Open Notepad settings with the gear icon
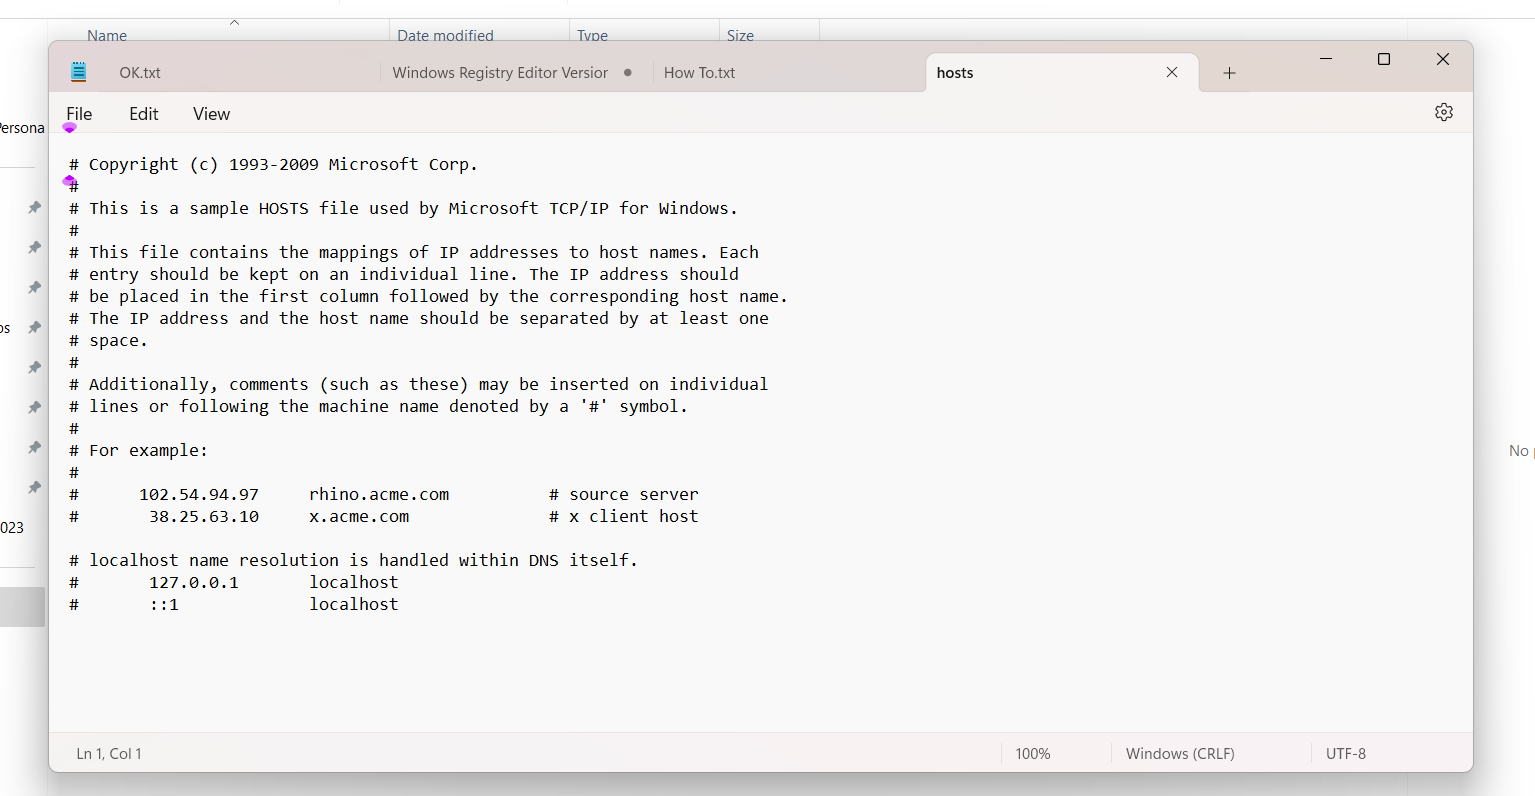This screenshot has width=1535, height=796. (x=1443, y=112)
